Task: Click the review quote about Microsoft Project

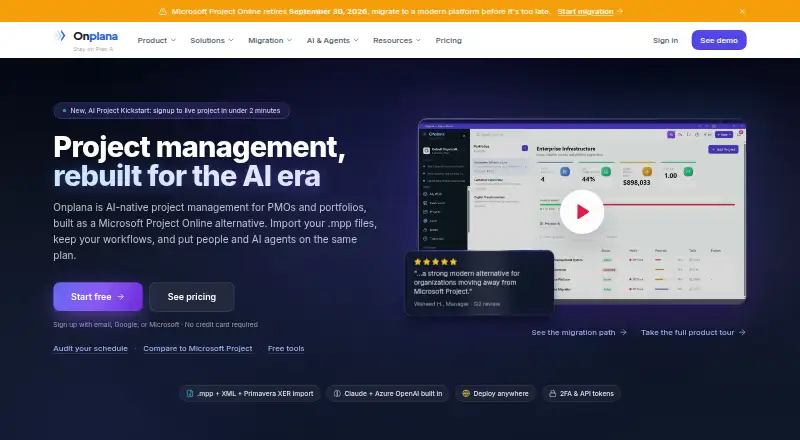Action: coord(466,282)
